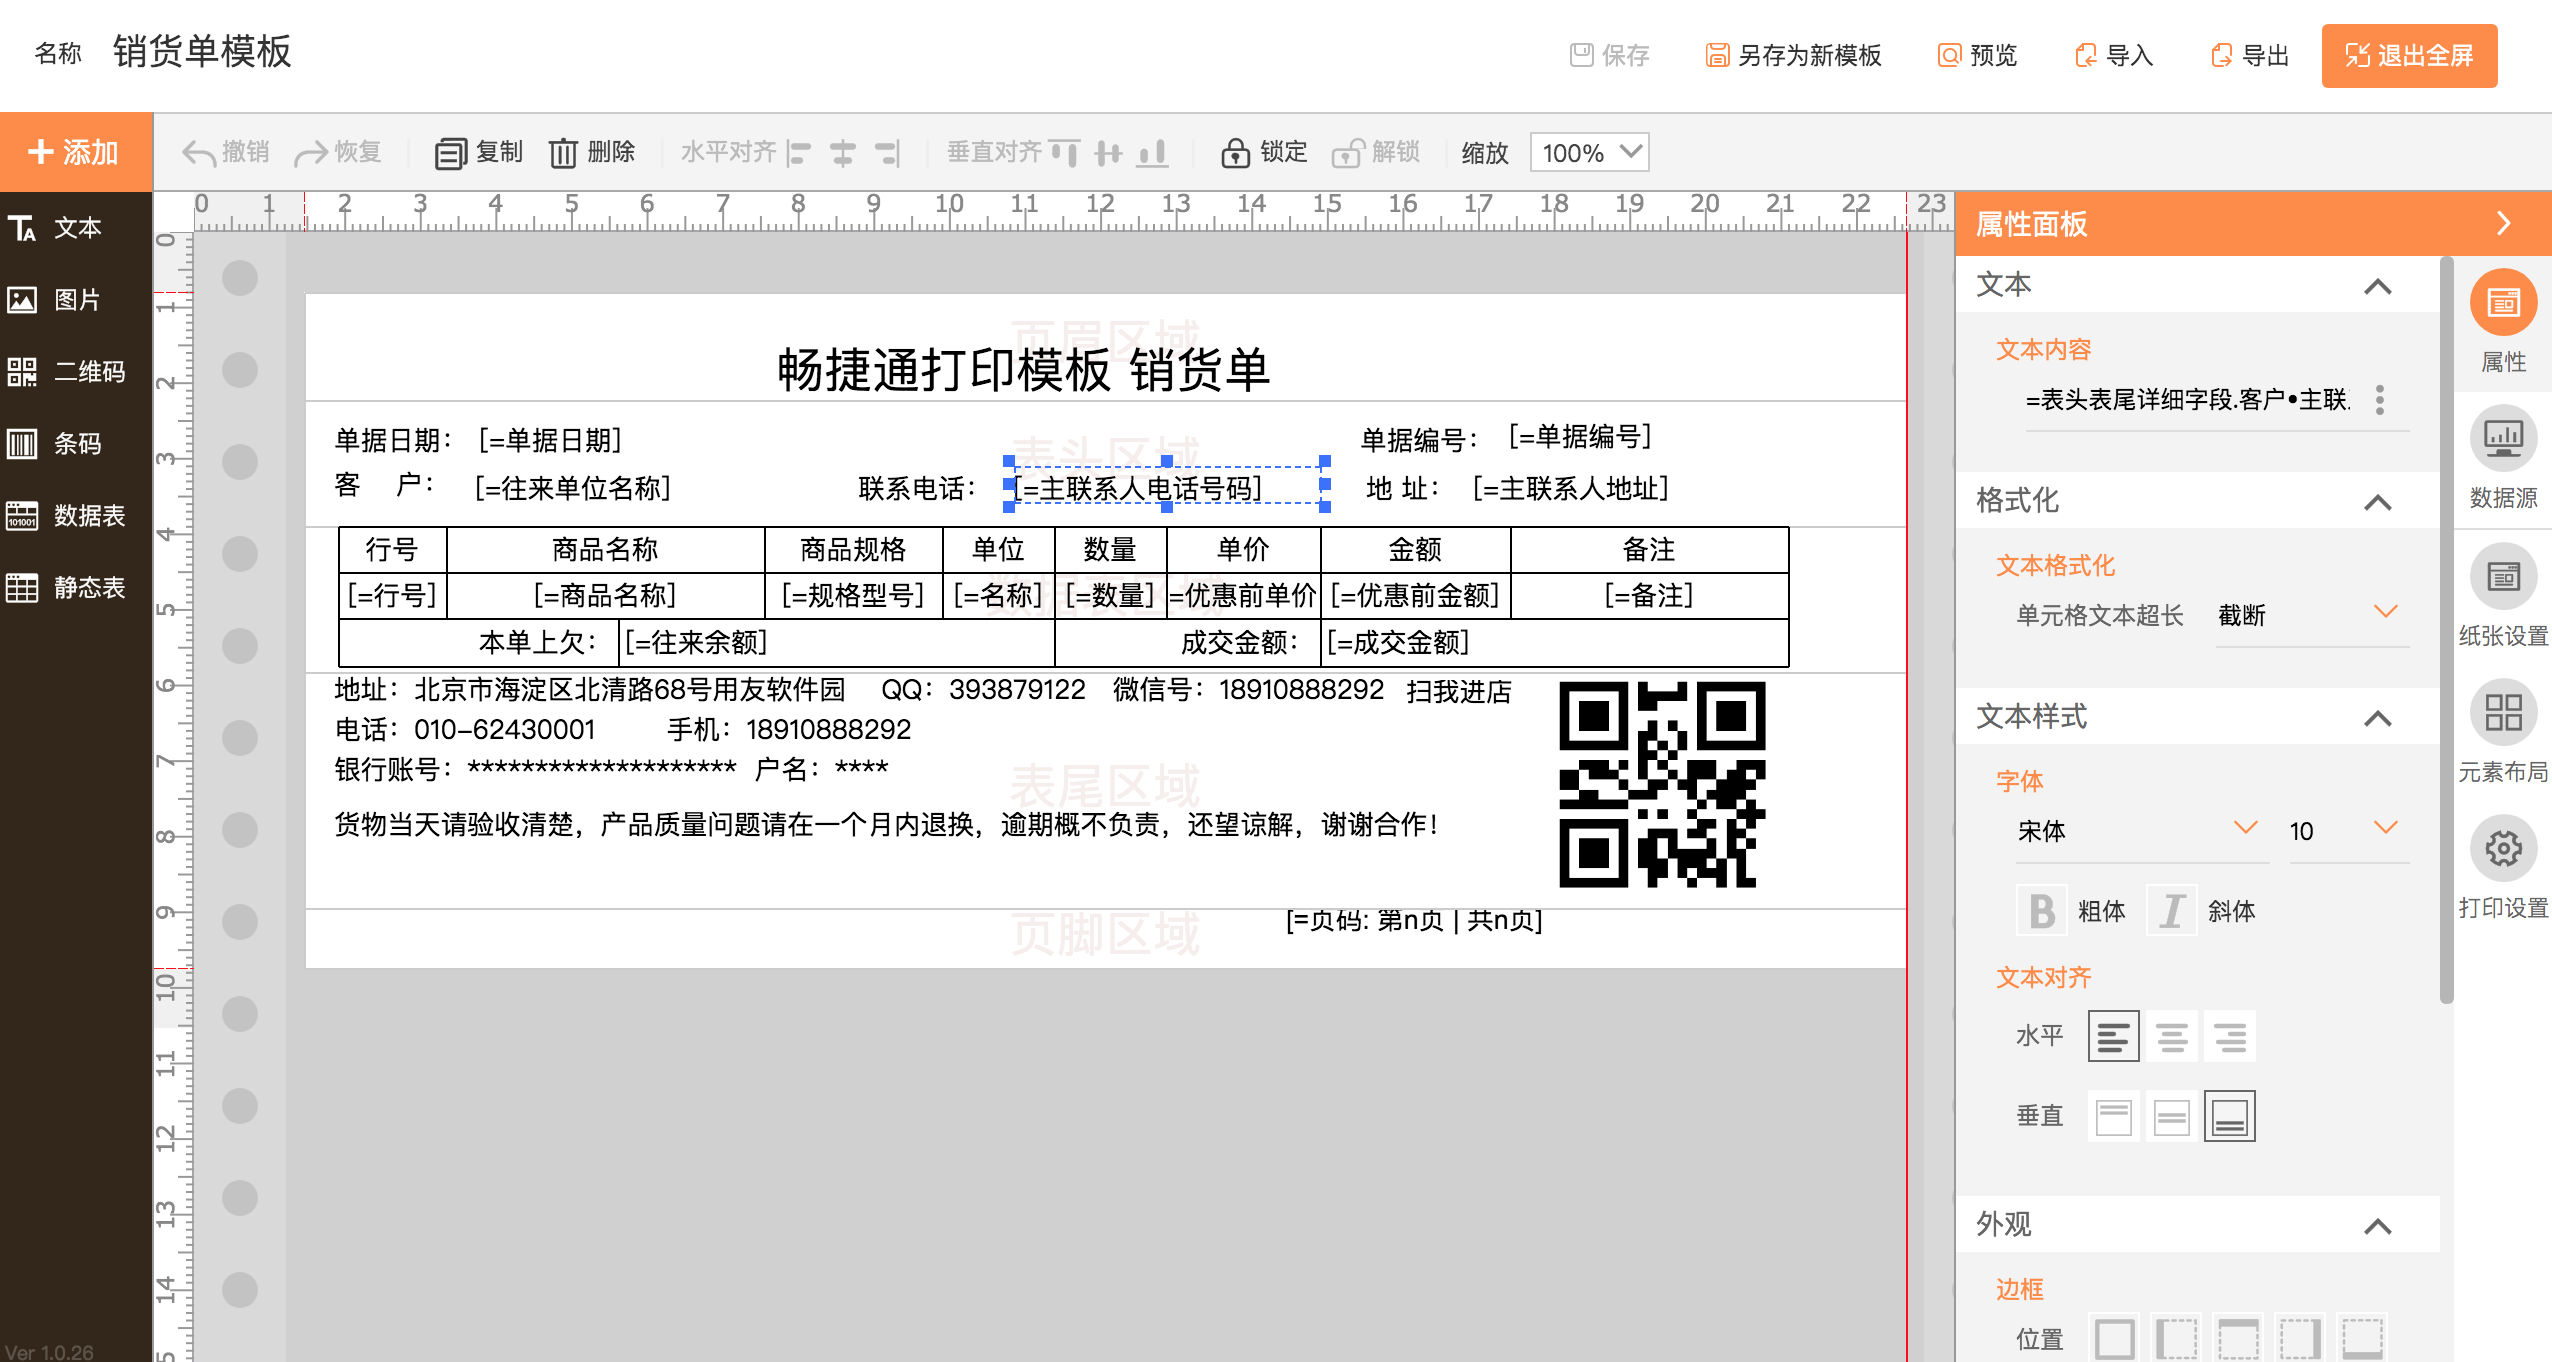
Task: Set horizontal left text alignment
Action: [2113, 1035]
